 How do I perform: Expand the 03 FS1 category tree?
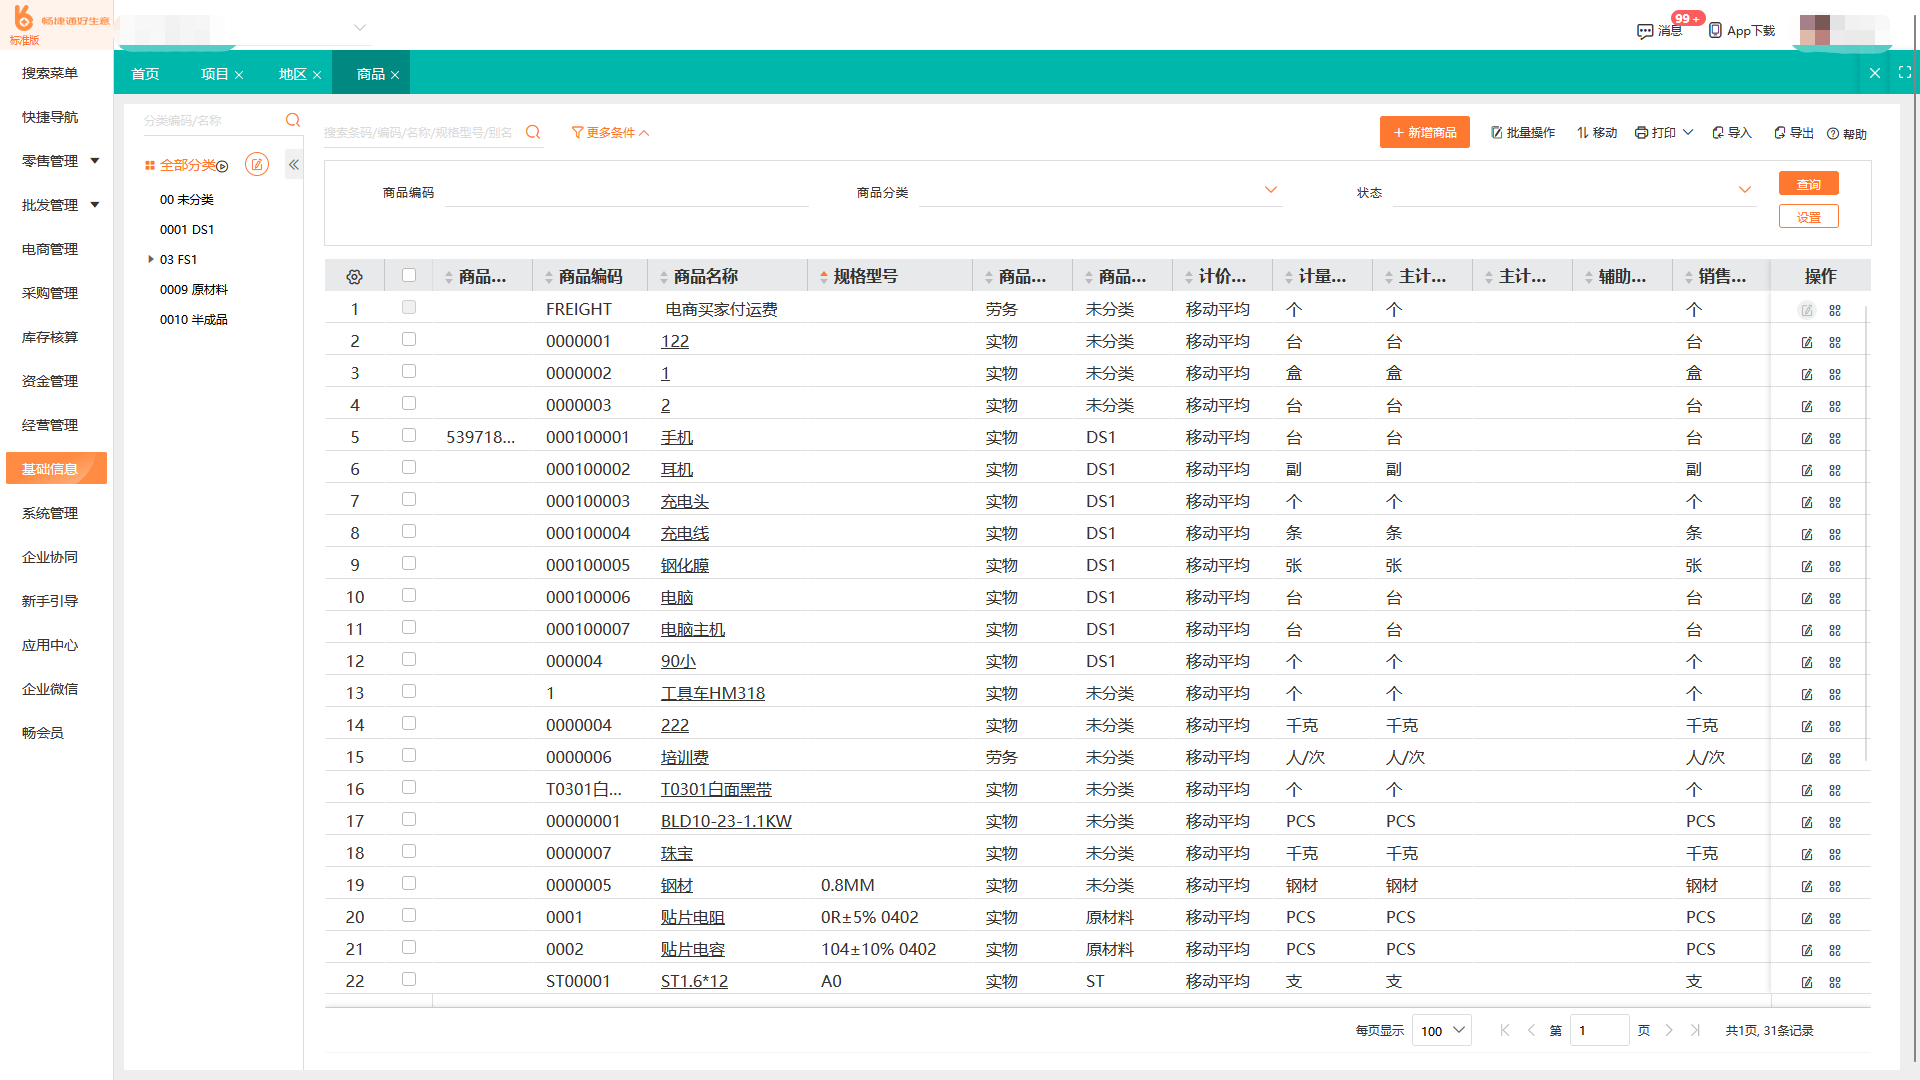click(149, 258)
